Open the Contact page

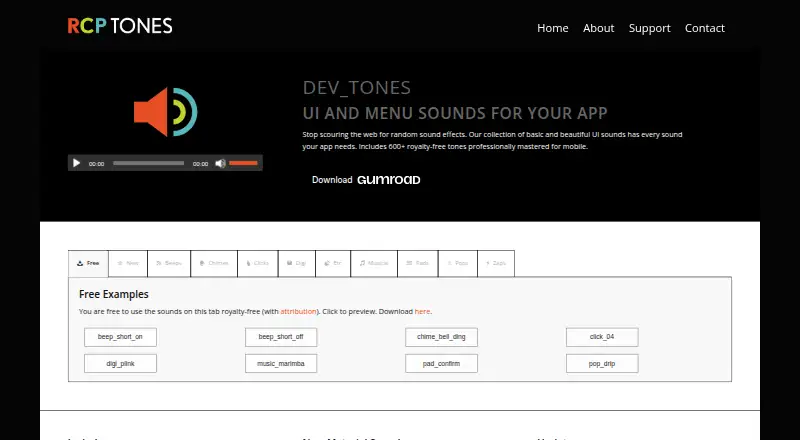705,28
